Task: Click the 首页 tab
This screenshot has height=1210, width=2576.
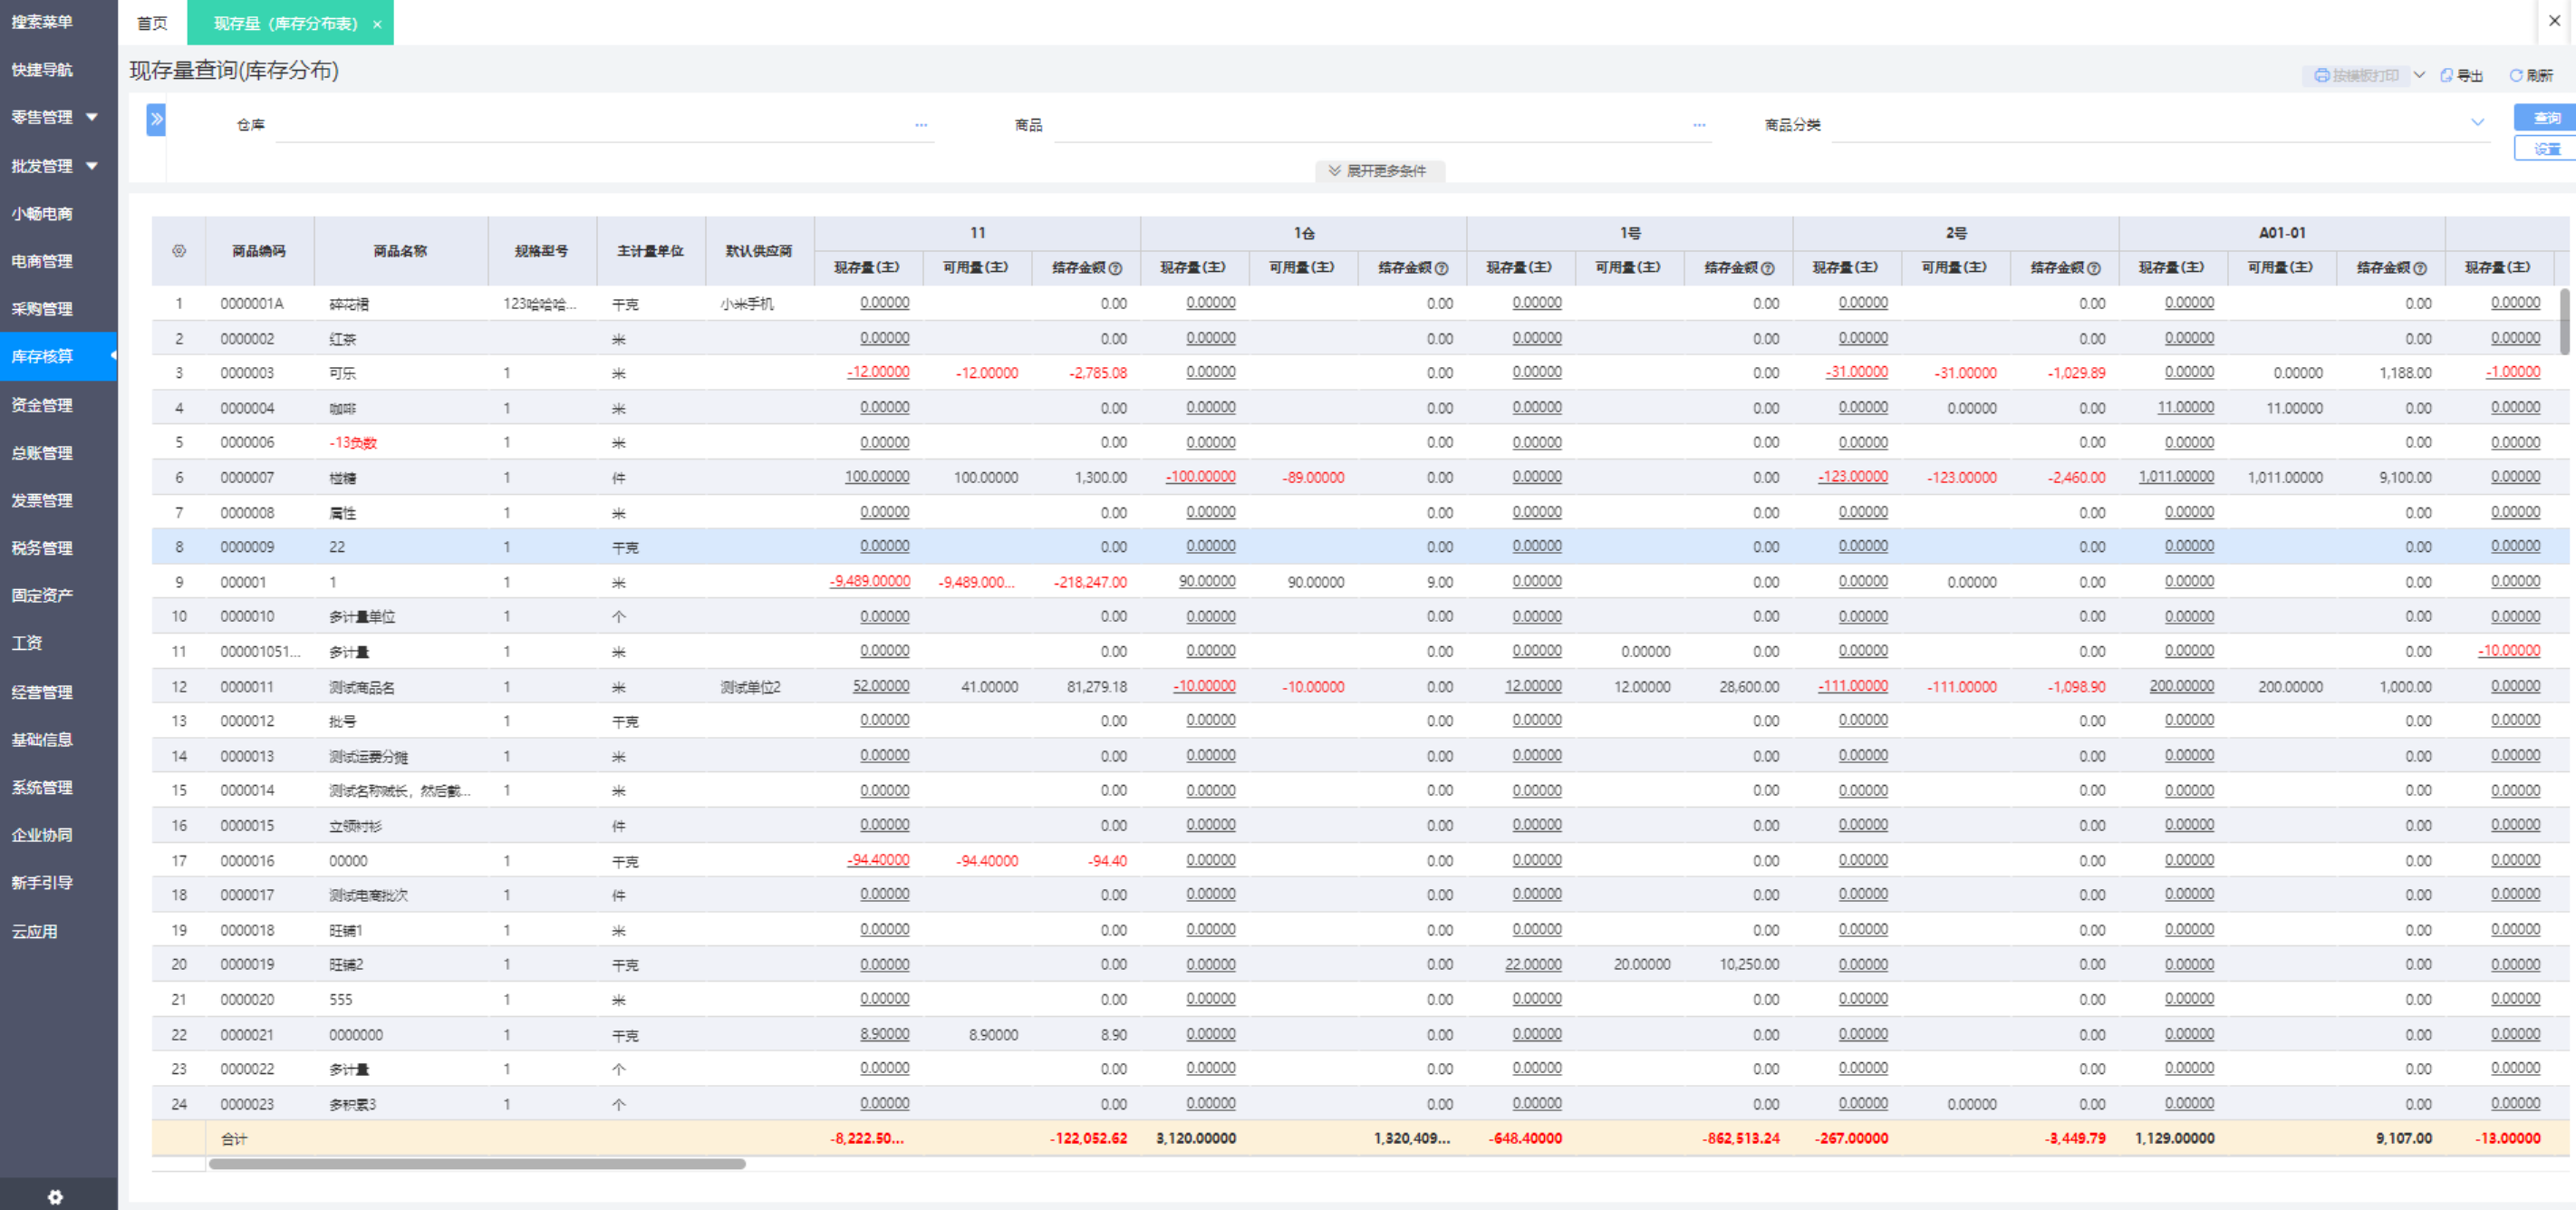Action: coord(158,22)
